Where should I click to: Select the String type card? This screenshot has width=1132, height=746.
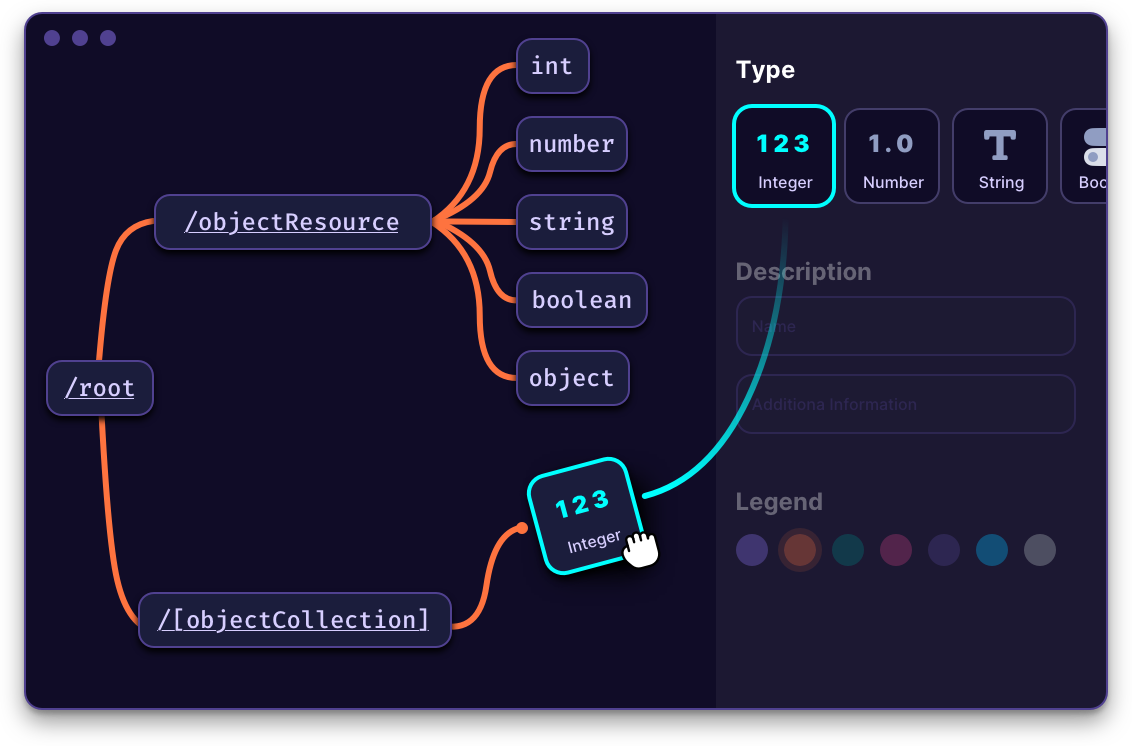(1000, 155)
